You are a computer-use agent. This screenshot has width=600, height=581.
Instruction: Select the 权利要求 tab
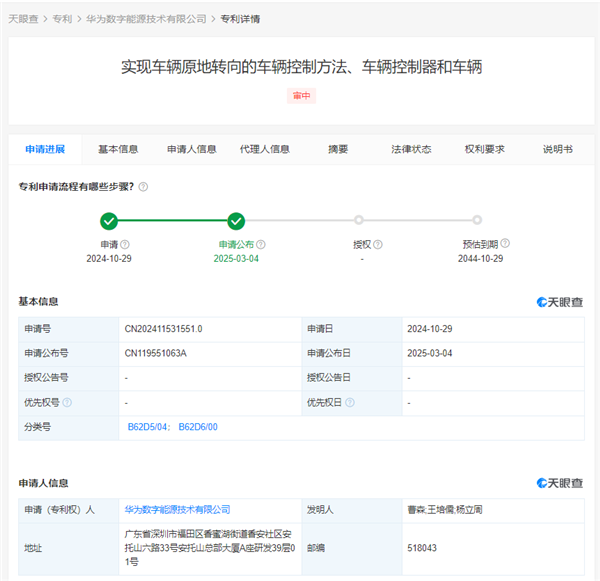pyautogui.click(x=484, y=149)
